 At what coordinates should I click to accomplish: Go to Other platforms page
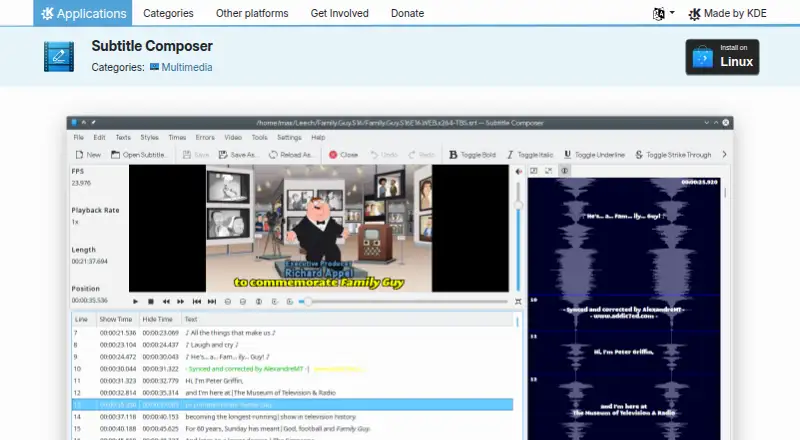(252, 13)
